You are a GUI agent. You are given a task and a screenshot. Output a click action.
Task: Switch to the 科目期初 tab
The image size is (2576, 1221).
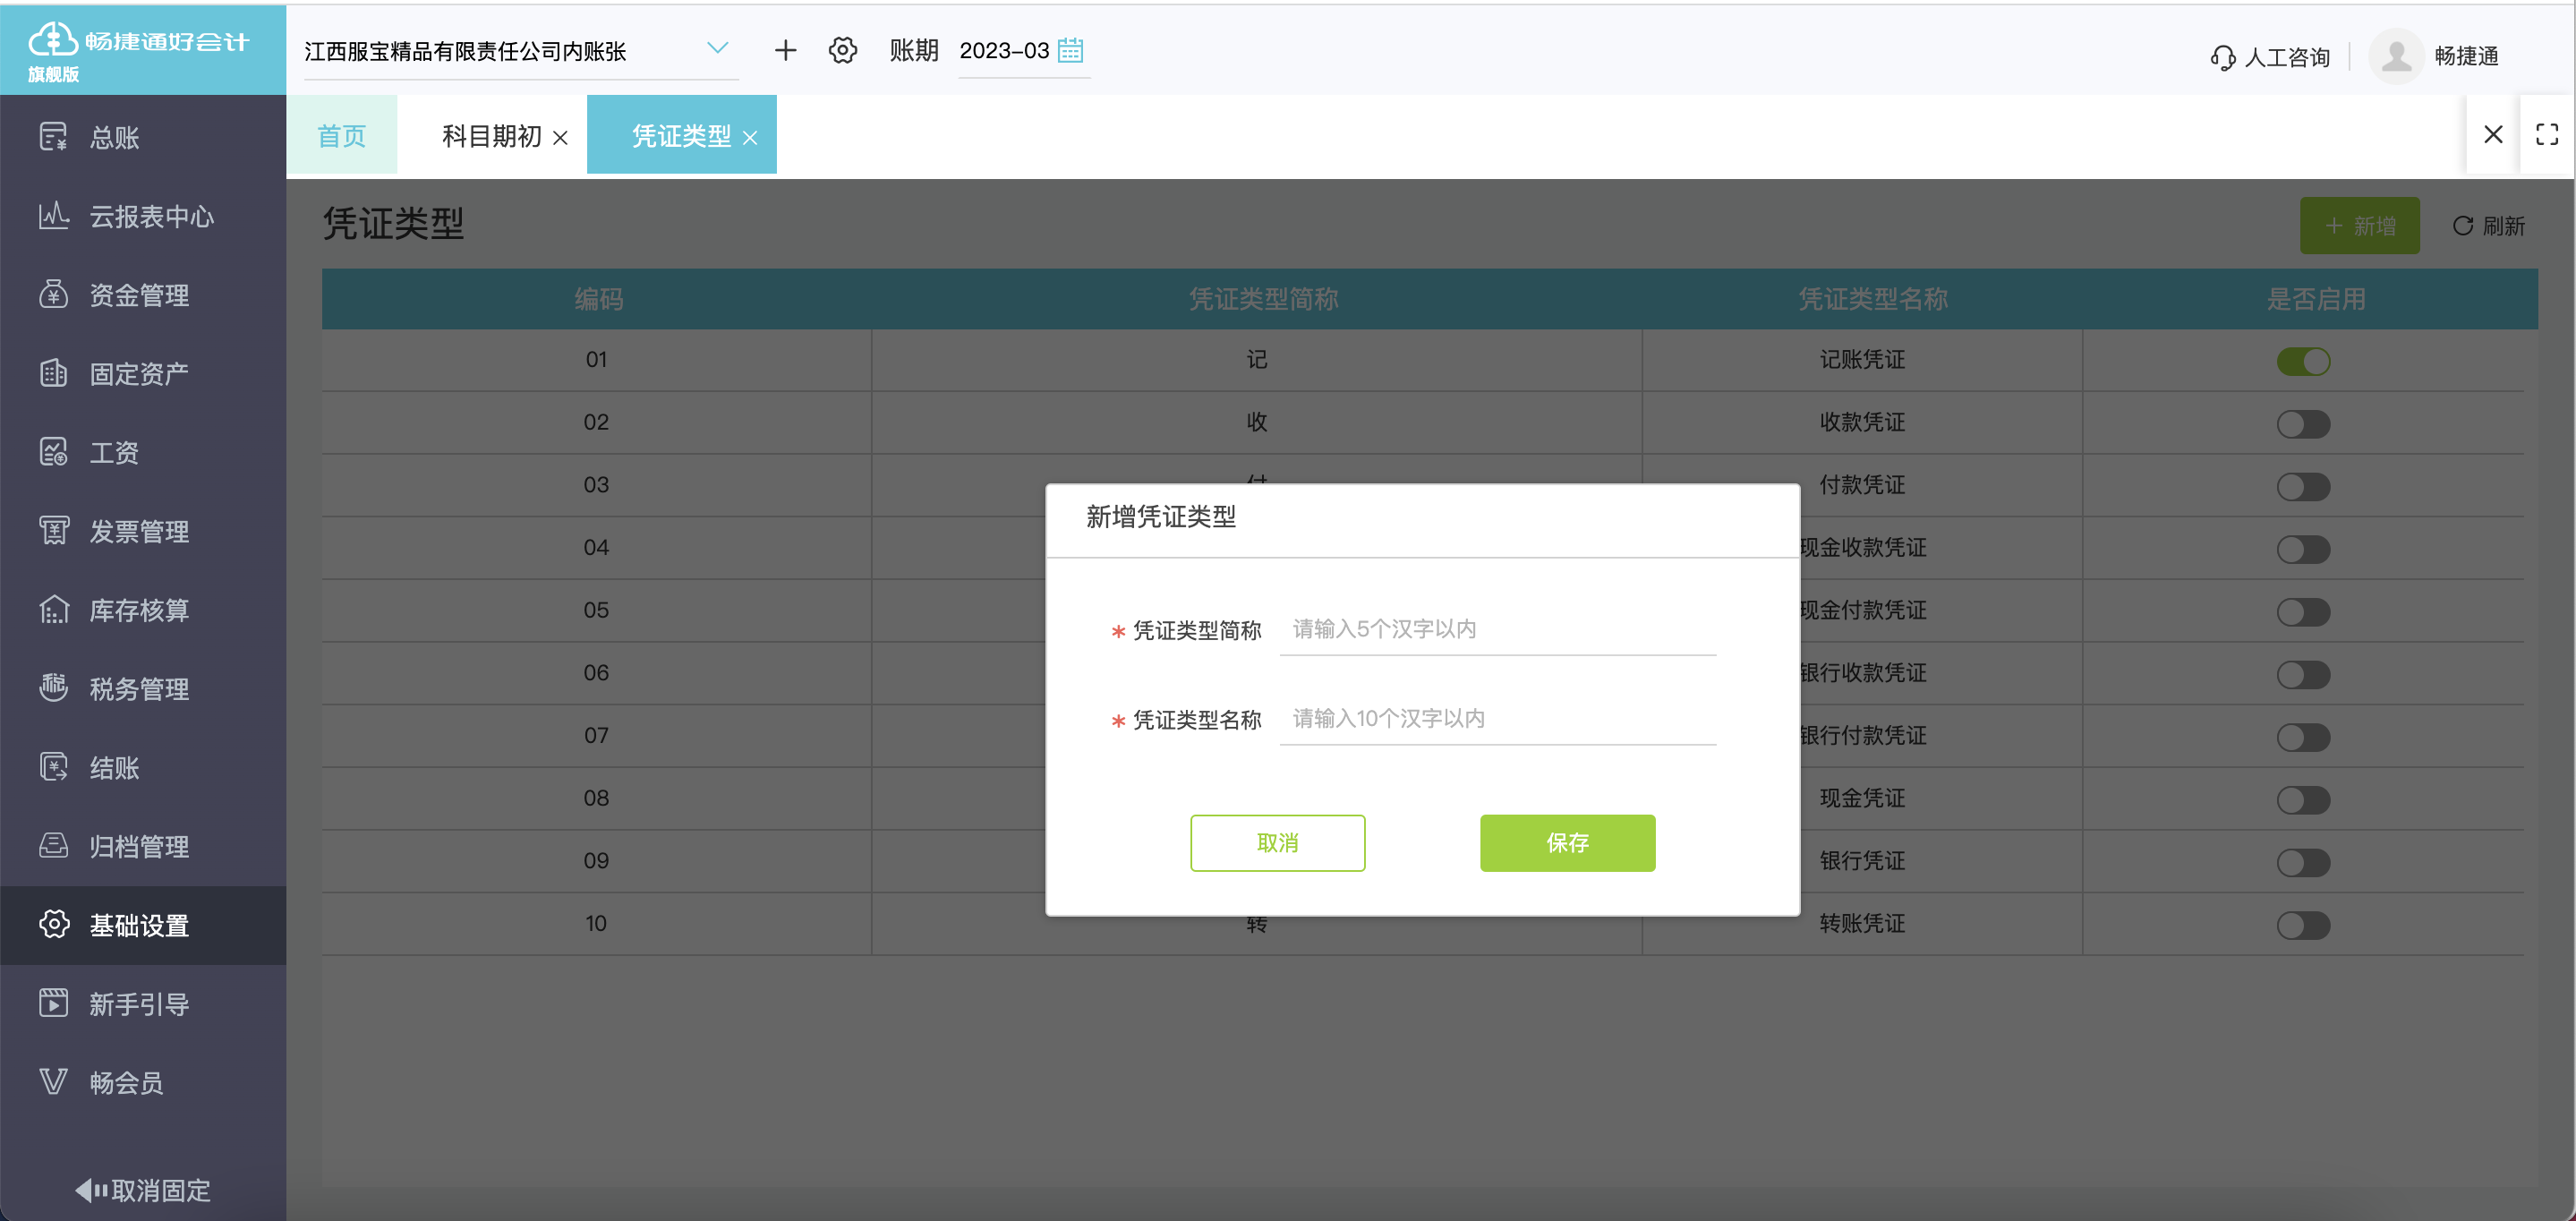[484, 136]
